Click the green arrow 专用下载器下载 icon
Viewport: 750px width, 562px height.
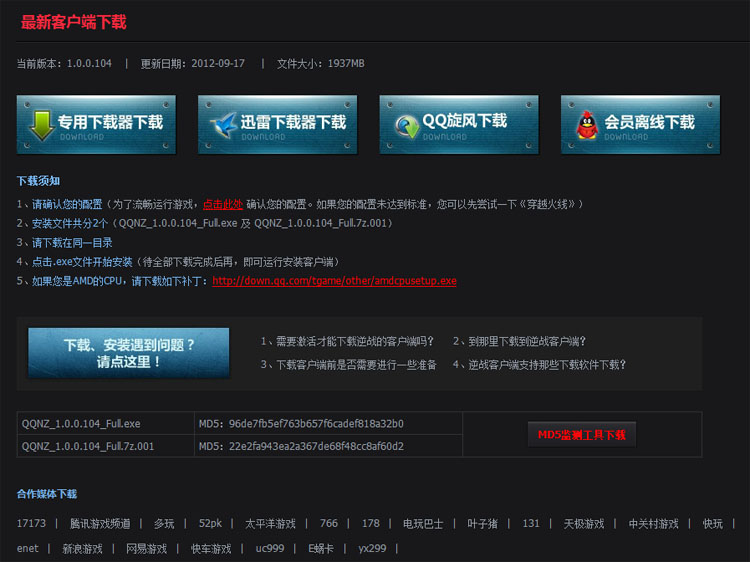(41, 125)
